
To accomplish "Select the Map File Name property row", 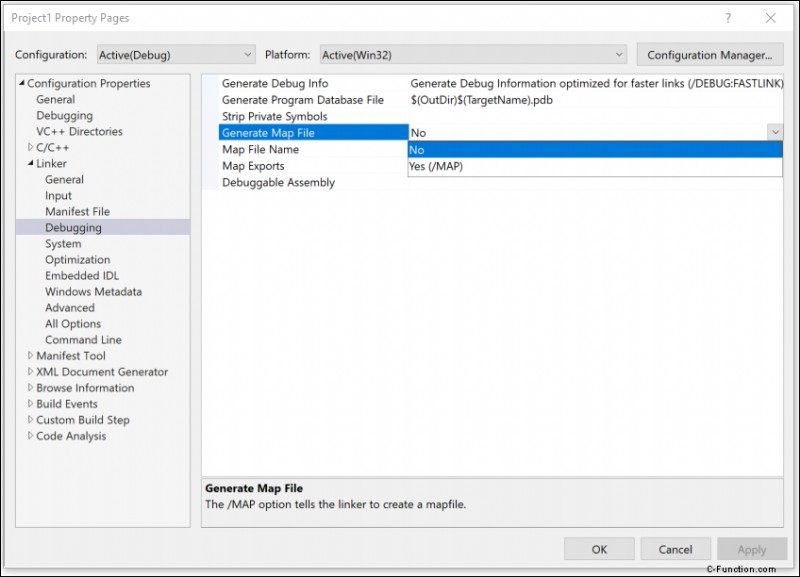I will point(260,149).
